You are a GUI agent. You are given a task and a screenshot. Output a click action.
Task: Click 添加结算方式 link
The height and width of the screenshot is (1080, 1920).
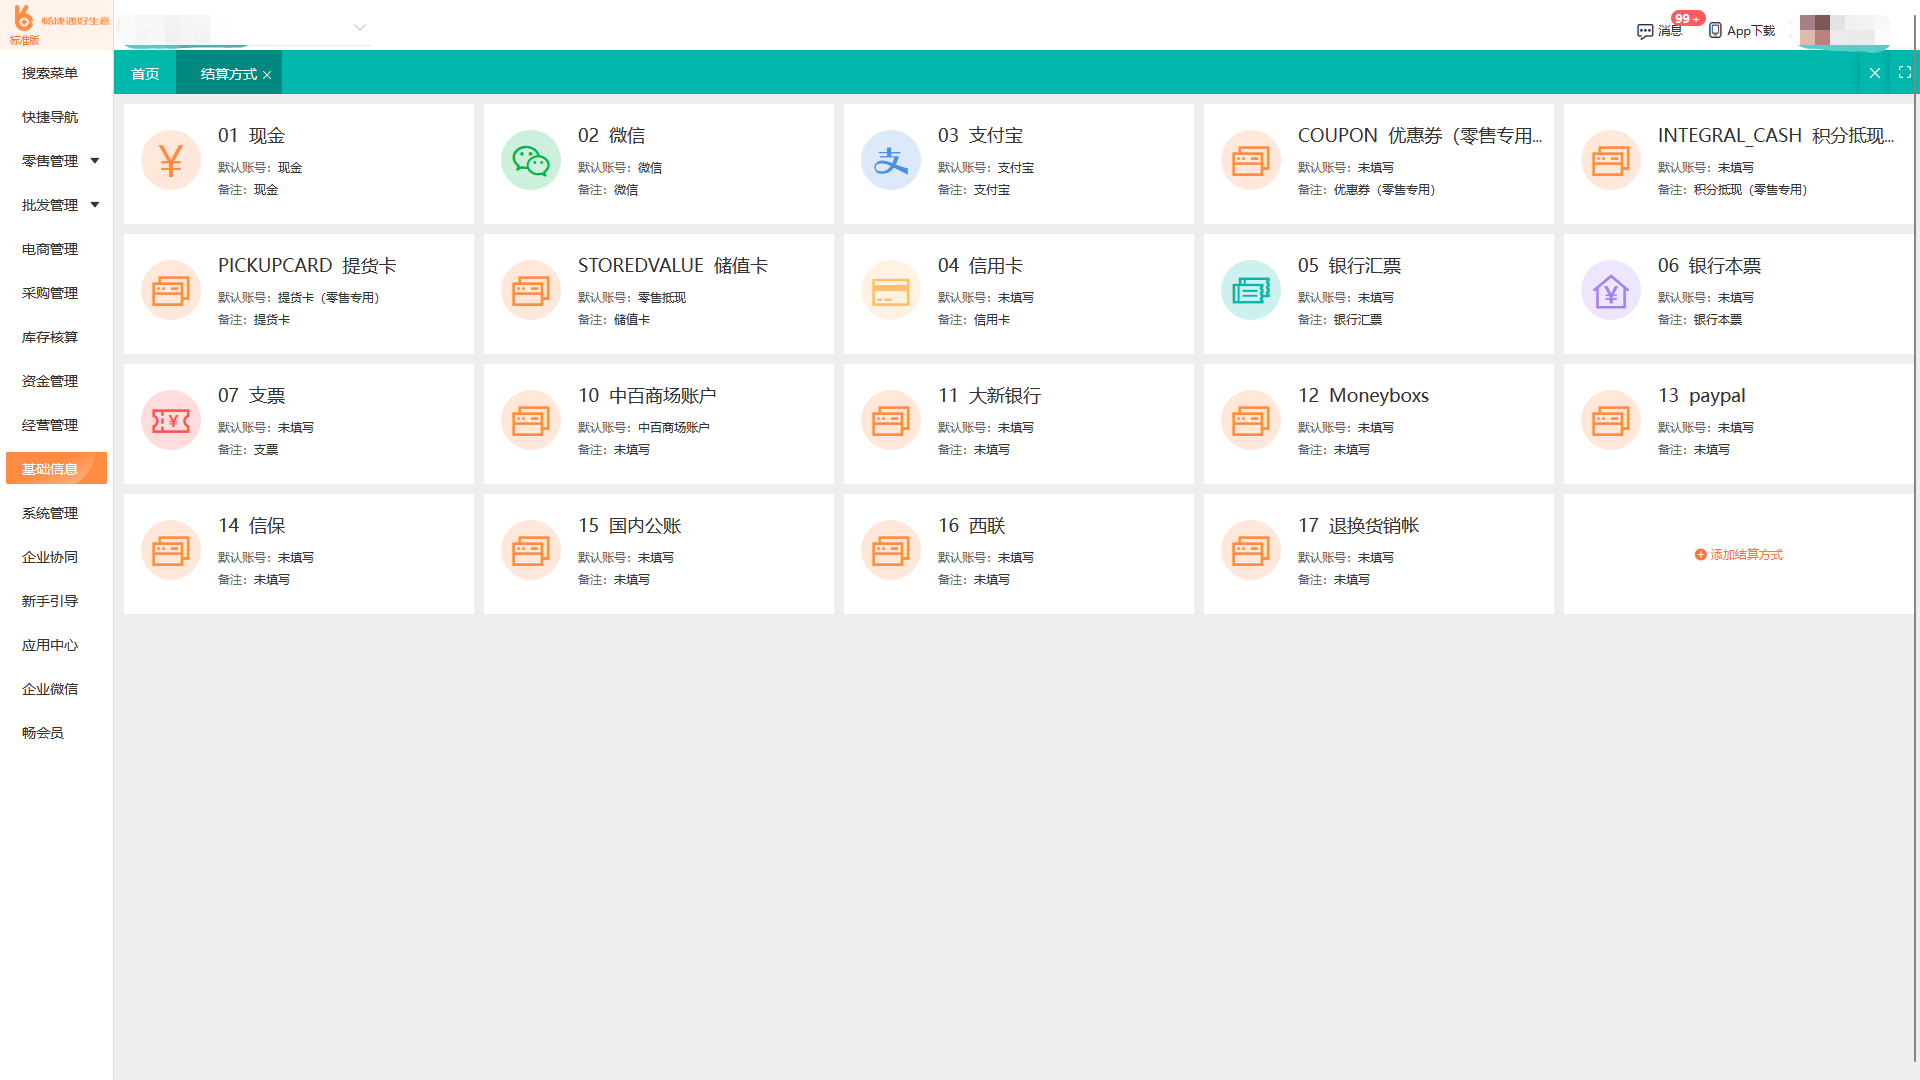pos(1738,553)
